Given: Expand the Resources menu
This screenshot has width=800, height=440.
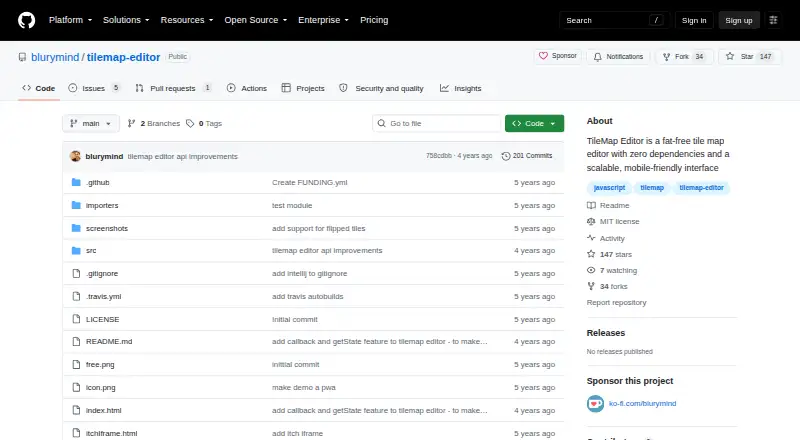Looking at the screenshot, I should click(187, 20).
